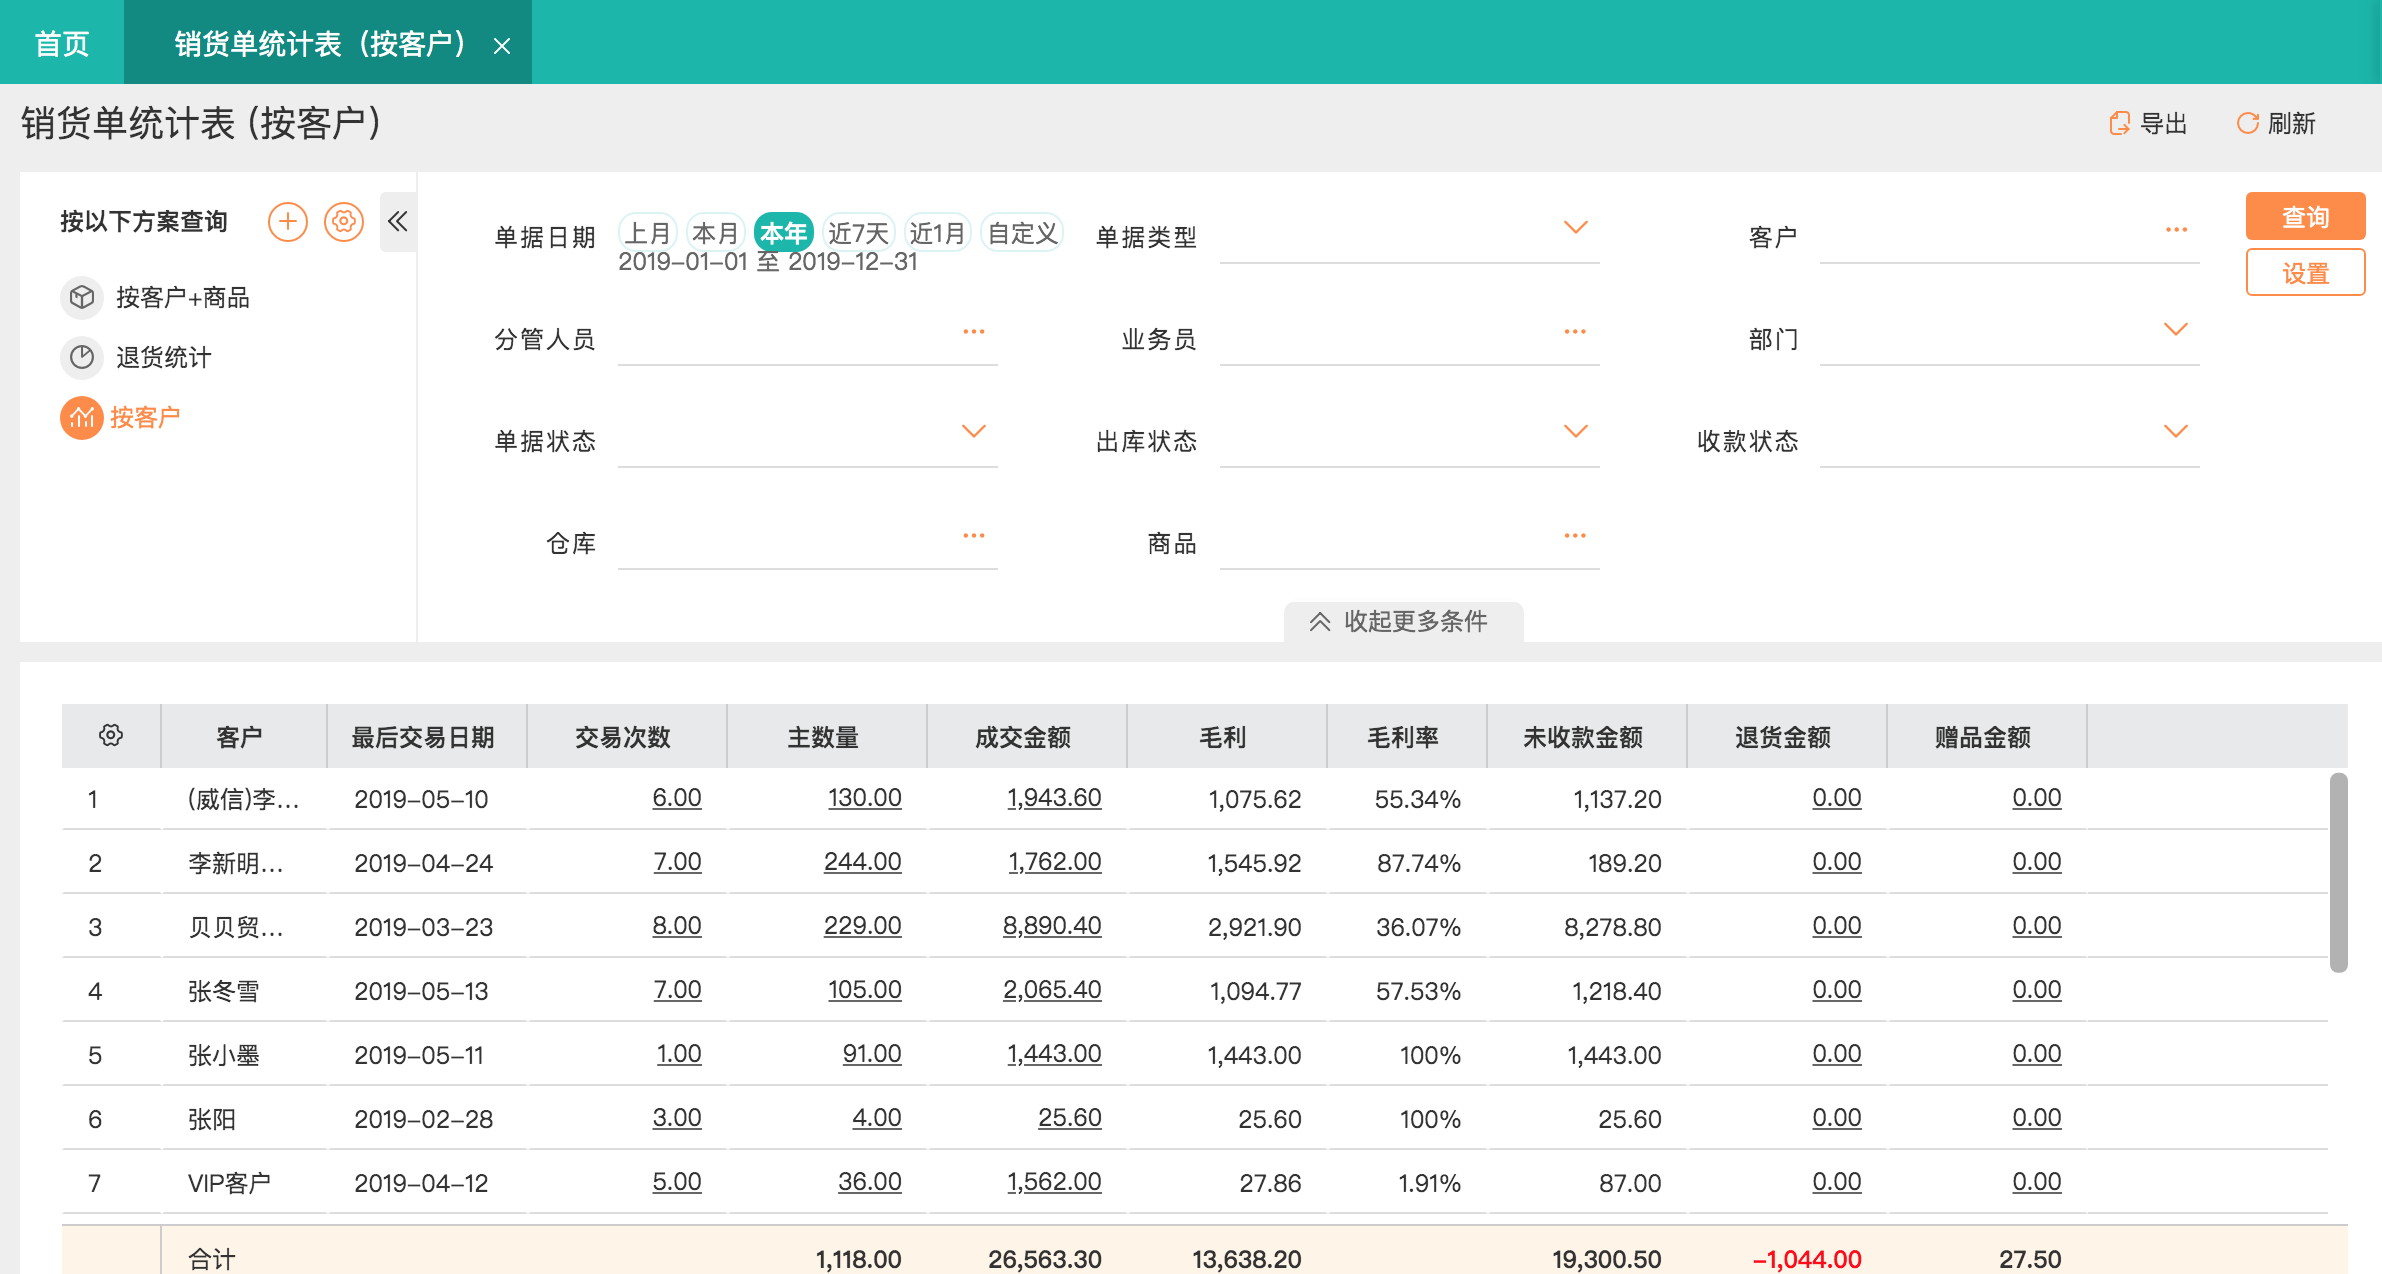This screenshot has height=1274, width=2382.
Task: Click the collapse arrow to hide sidebar
Action: point(397,222)
